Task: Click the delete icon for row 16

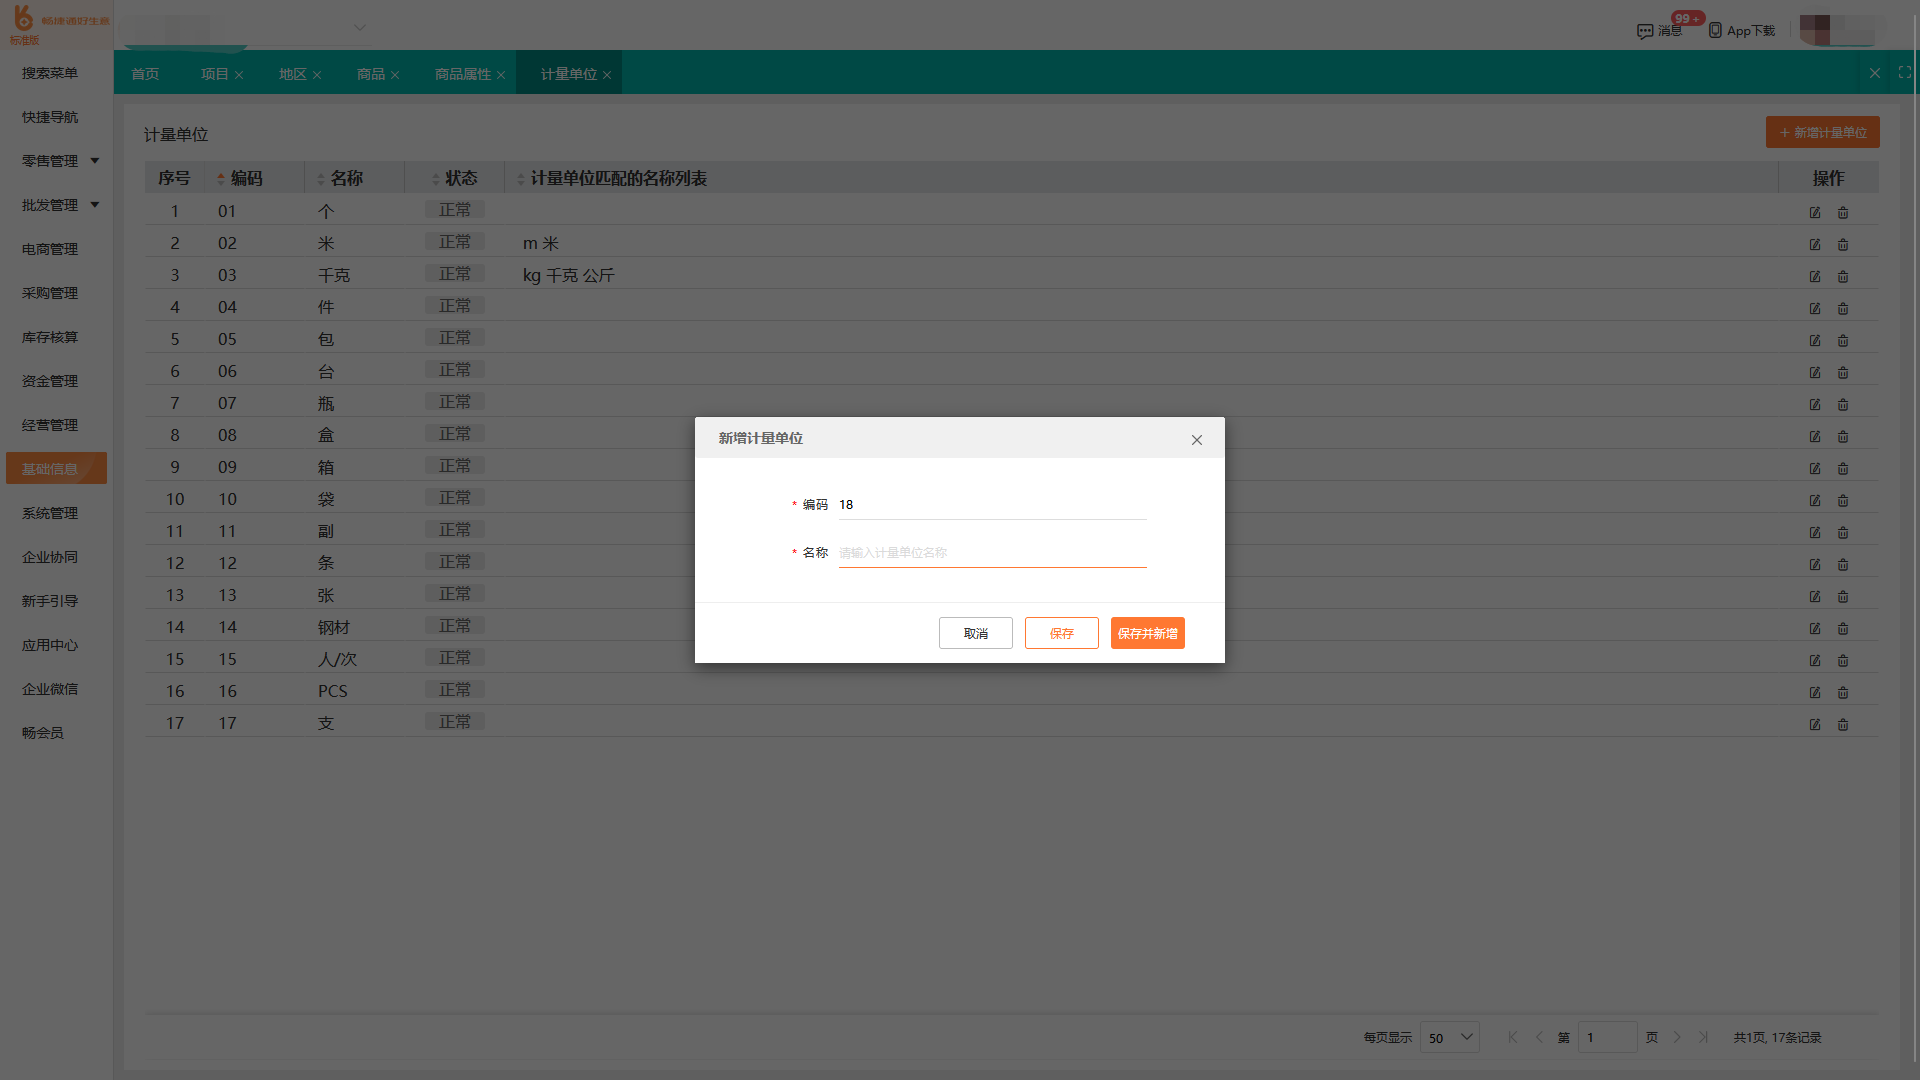Action: (1844, 691)
